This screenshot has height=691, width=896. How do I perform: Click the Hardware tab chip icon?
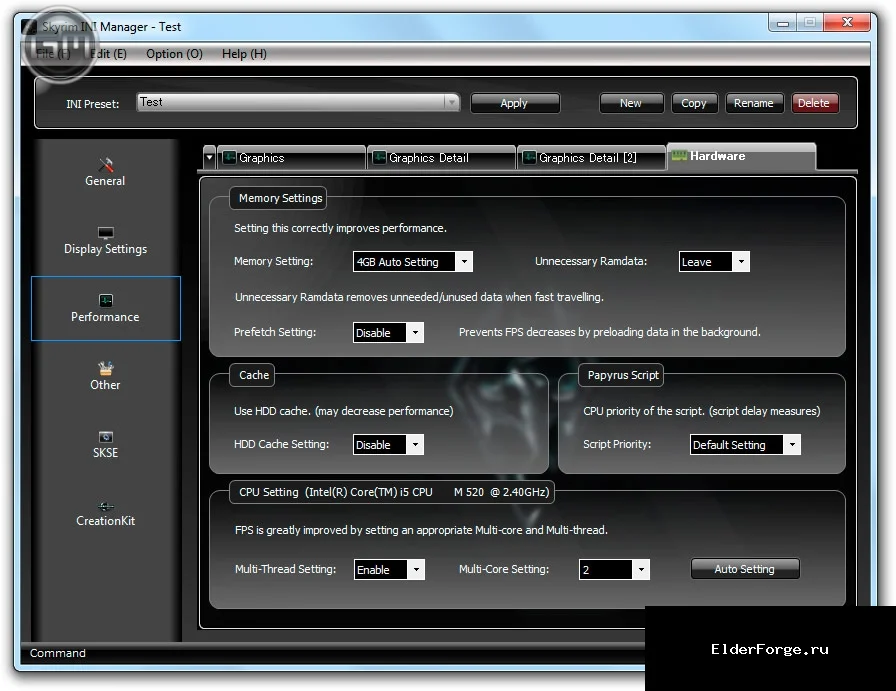(679, 156)
